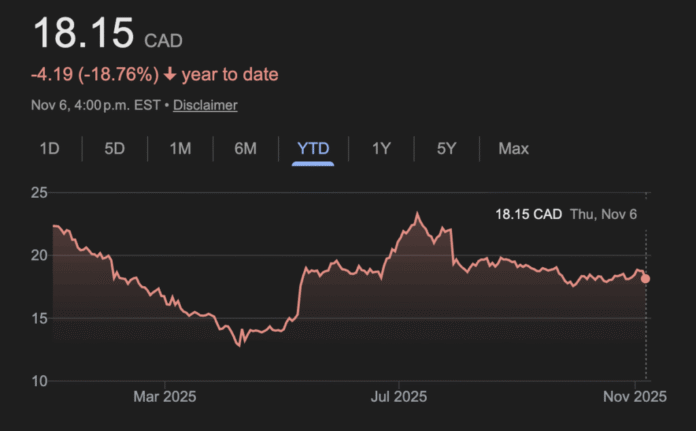Show the Max range chart
696x431 pixels.
[x=513, y=149]
